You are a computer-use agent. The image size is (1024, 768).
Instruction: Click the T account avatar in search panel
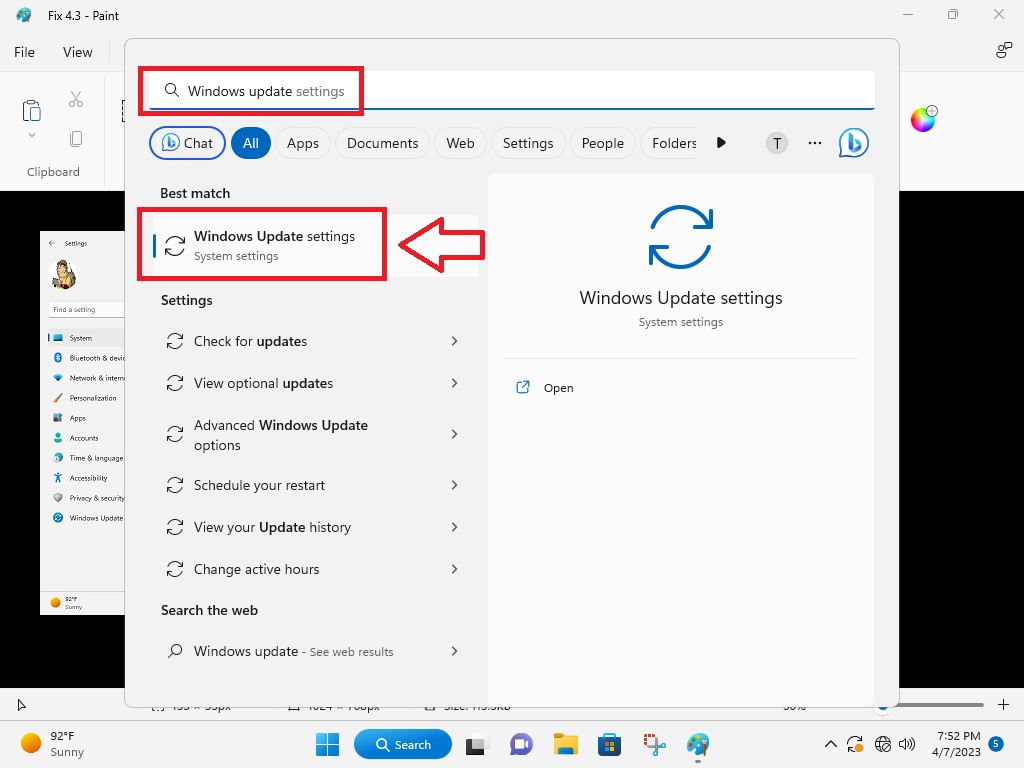pos(776,143)
